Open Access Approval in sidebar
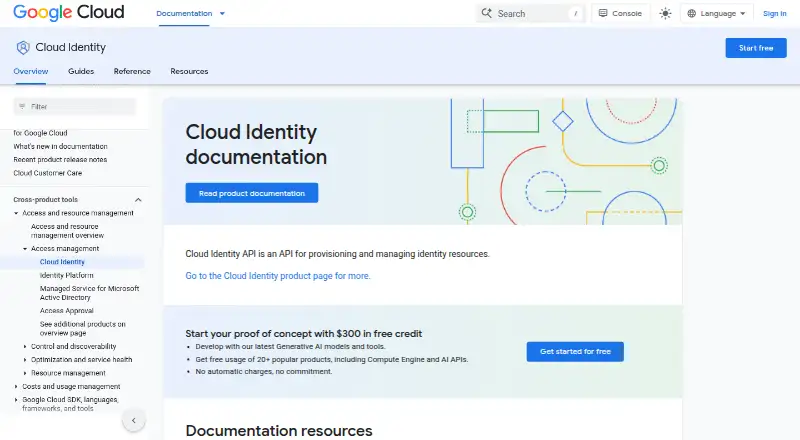The width and height of the screenshot is (800, 440). (x=66, y=311)
